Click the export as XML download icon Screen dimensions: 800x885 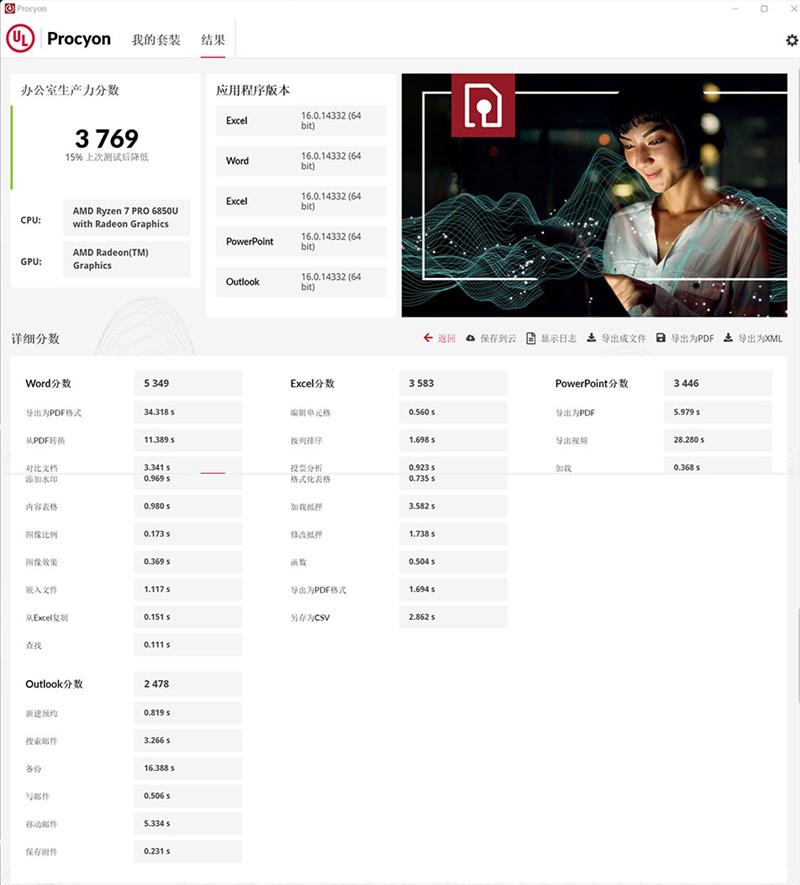(728, 338)
